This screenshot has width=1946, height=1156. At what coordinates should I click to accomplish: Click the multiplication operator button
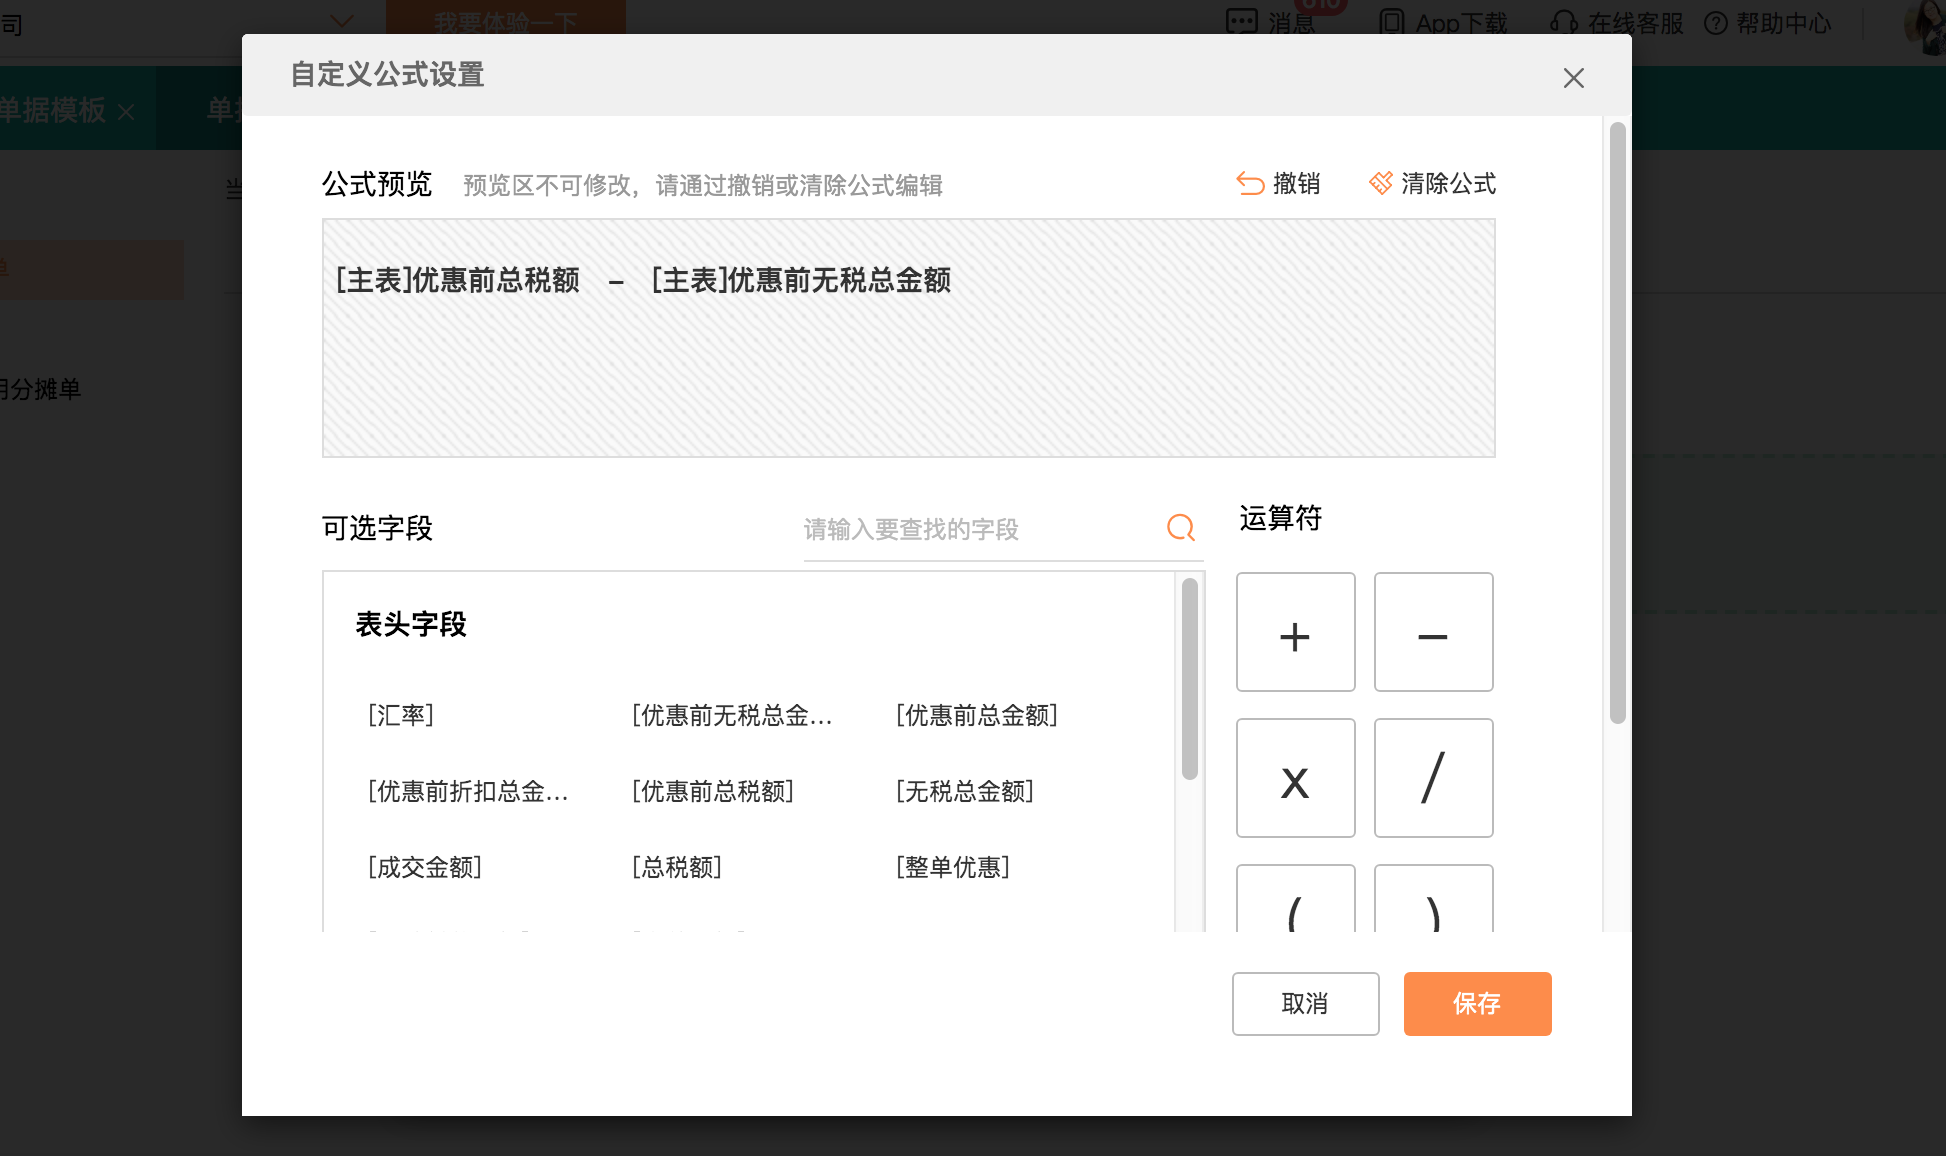pyautogui.click(x=1294, y=776)
